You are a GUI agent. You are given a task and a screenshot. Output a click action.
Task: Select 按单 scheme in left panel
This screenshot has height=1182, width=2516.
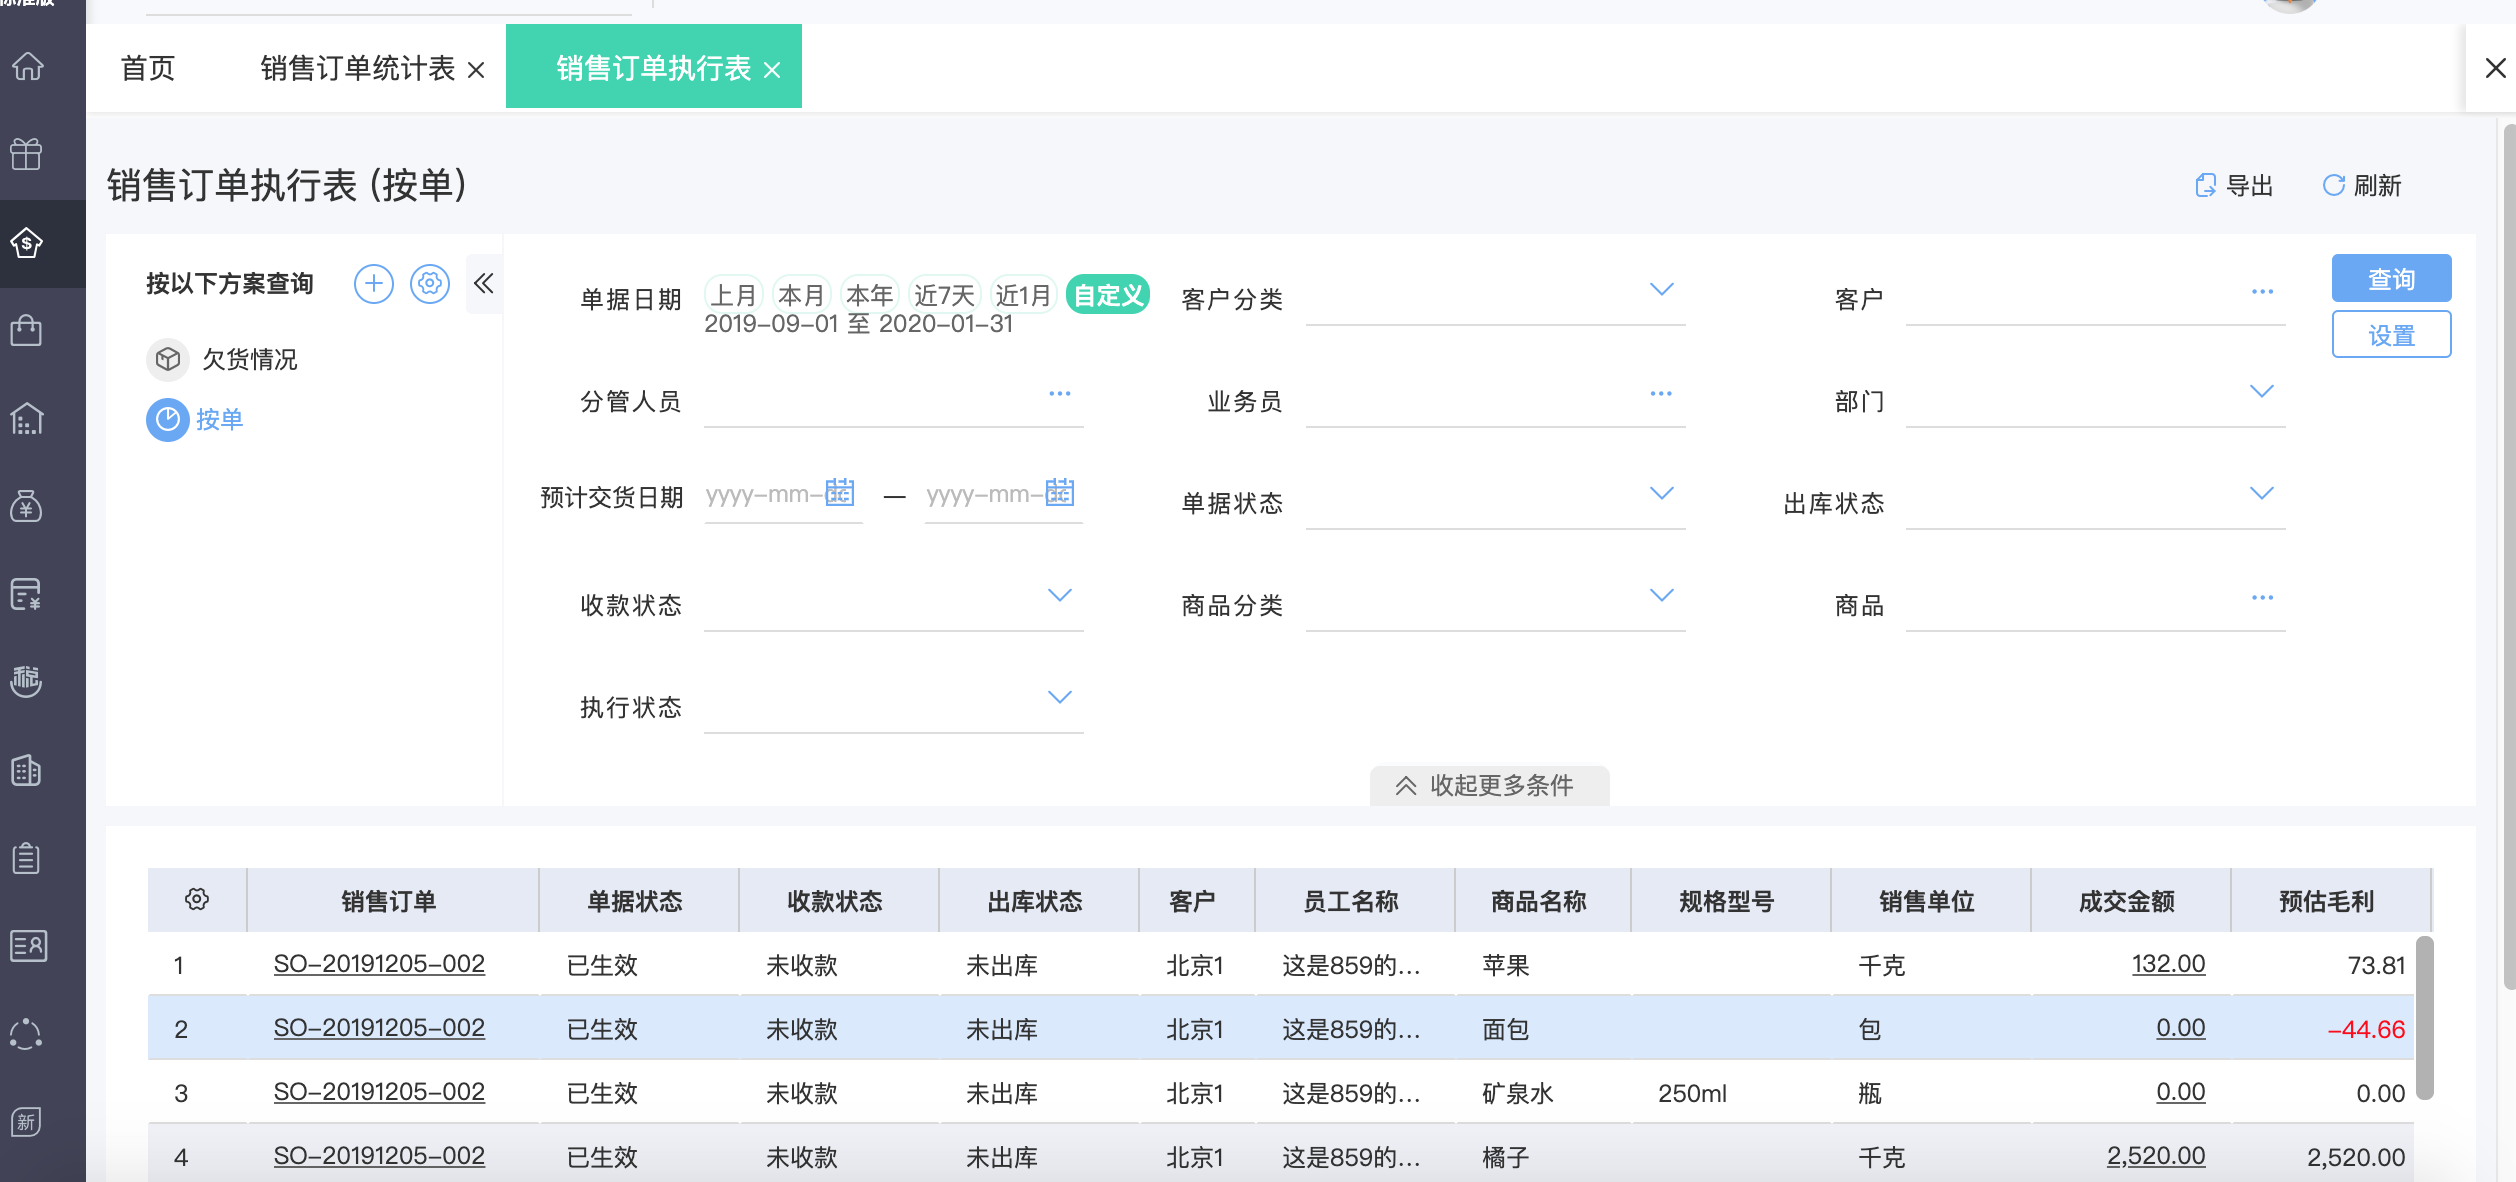(221, 419)
